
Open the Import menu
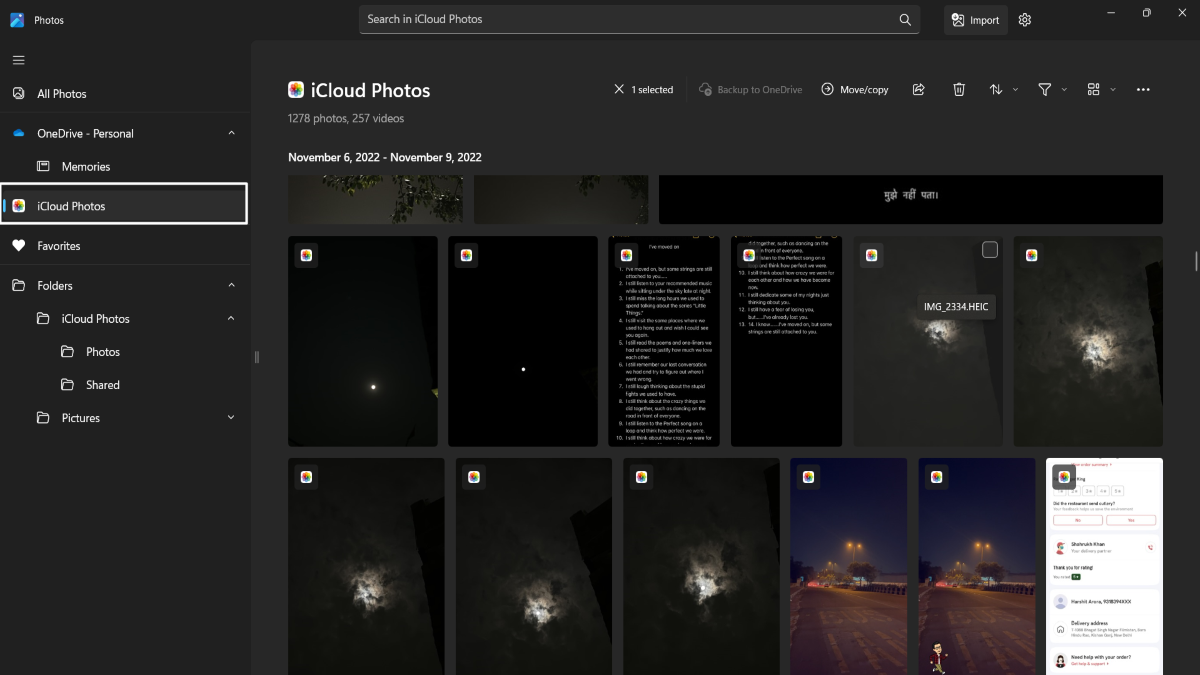975,19
